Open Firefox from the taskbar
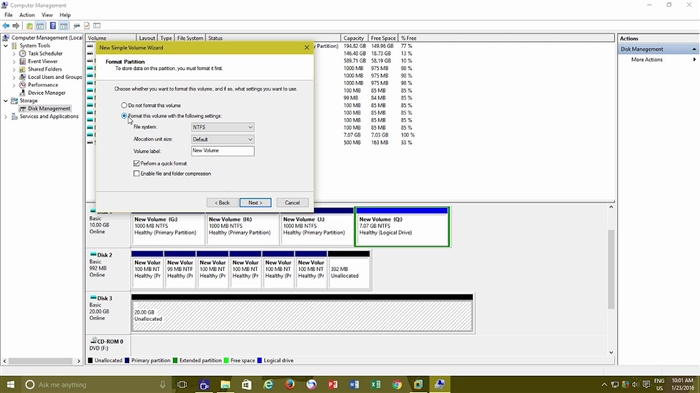Viewport: 700px width, 393px height. pos(290,385)
